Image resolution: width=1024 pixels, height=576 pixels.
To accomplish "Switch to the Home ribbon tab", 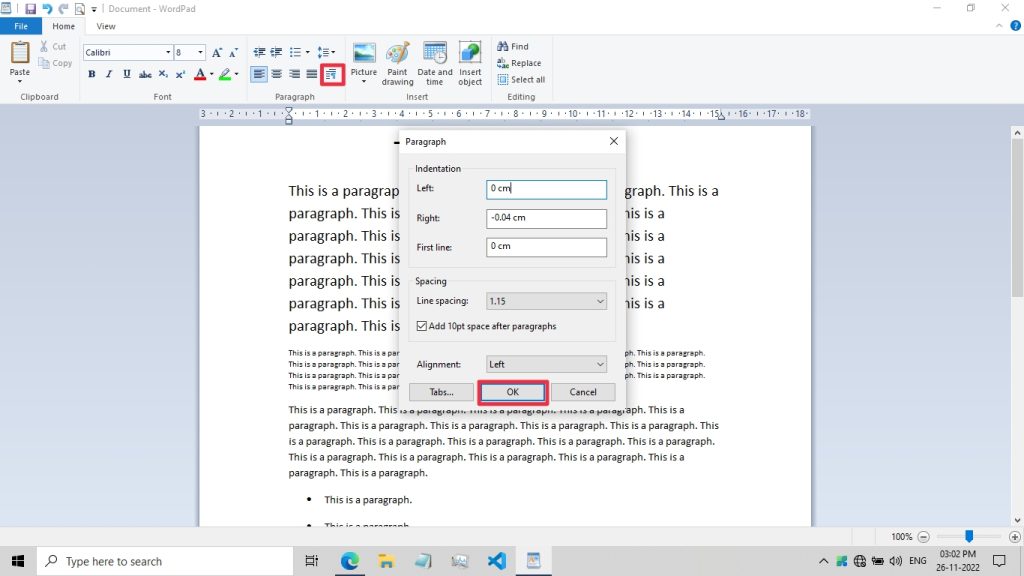I will pyautogui.click(x=63, y=26).
